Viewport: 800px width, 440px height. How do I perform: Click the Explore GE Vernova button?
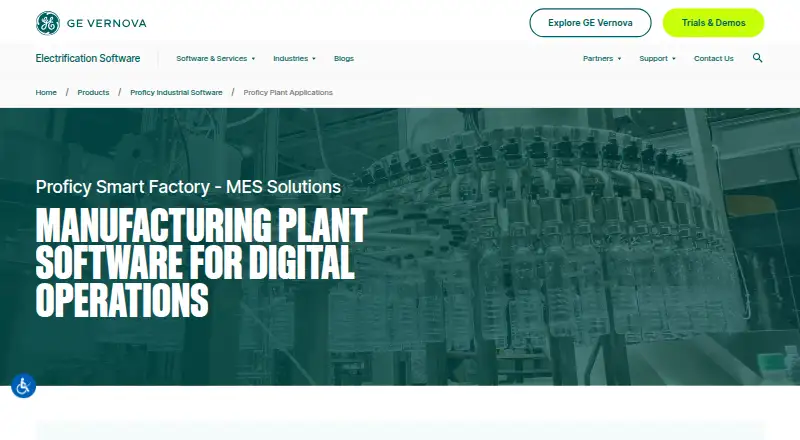coord(590,23)
